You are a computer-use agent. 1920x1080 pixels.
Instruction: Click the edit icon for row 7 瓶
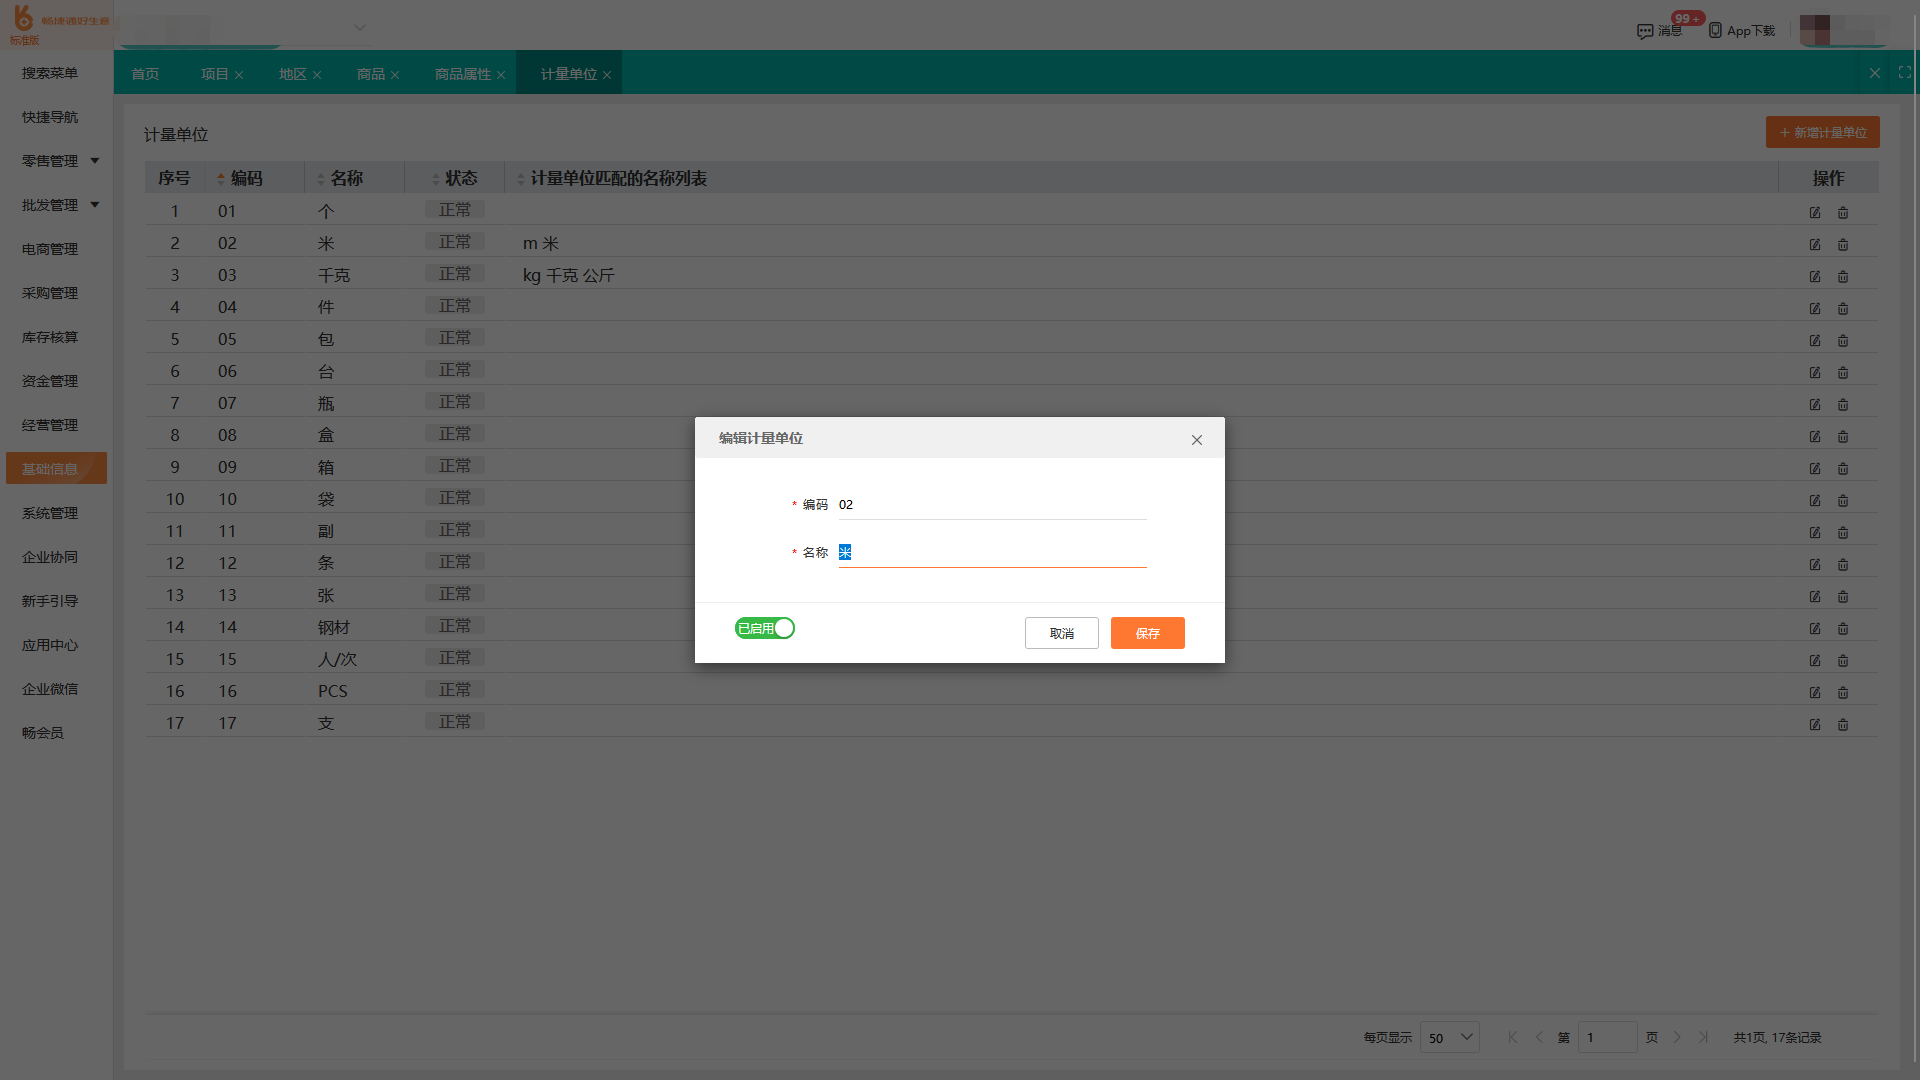(x=1815, y=404)
